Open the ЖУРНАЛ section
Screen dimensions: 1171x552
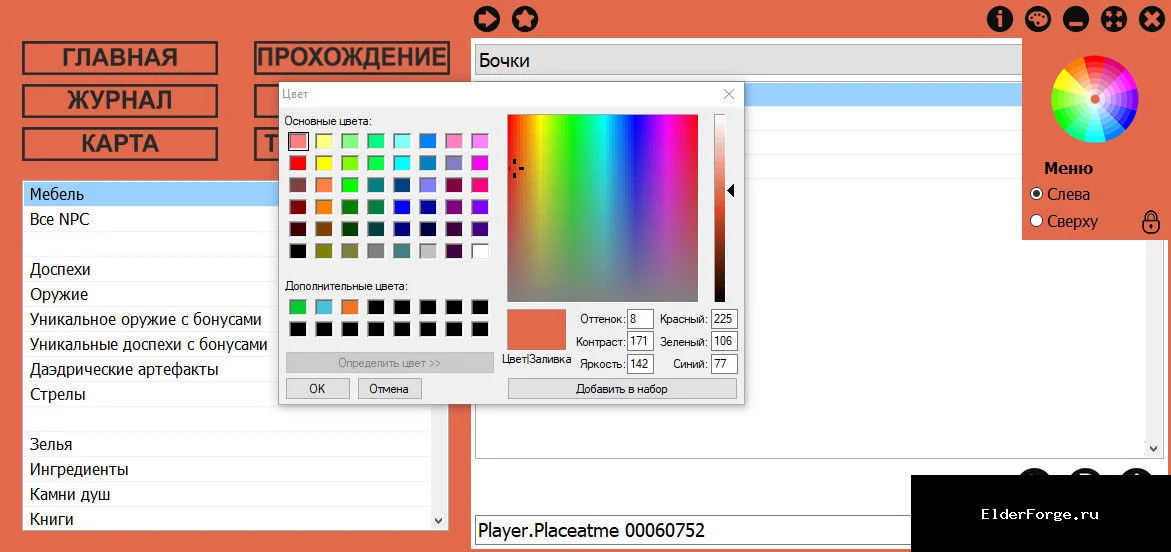[x=120, y=101]
